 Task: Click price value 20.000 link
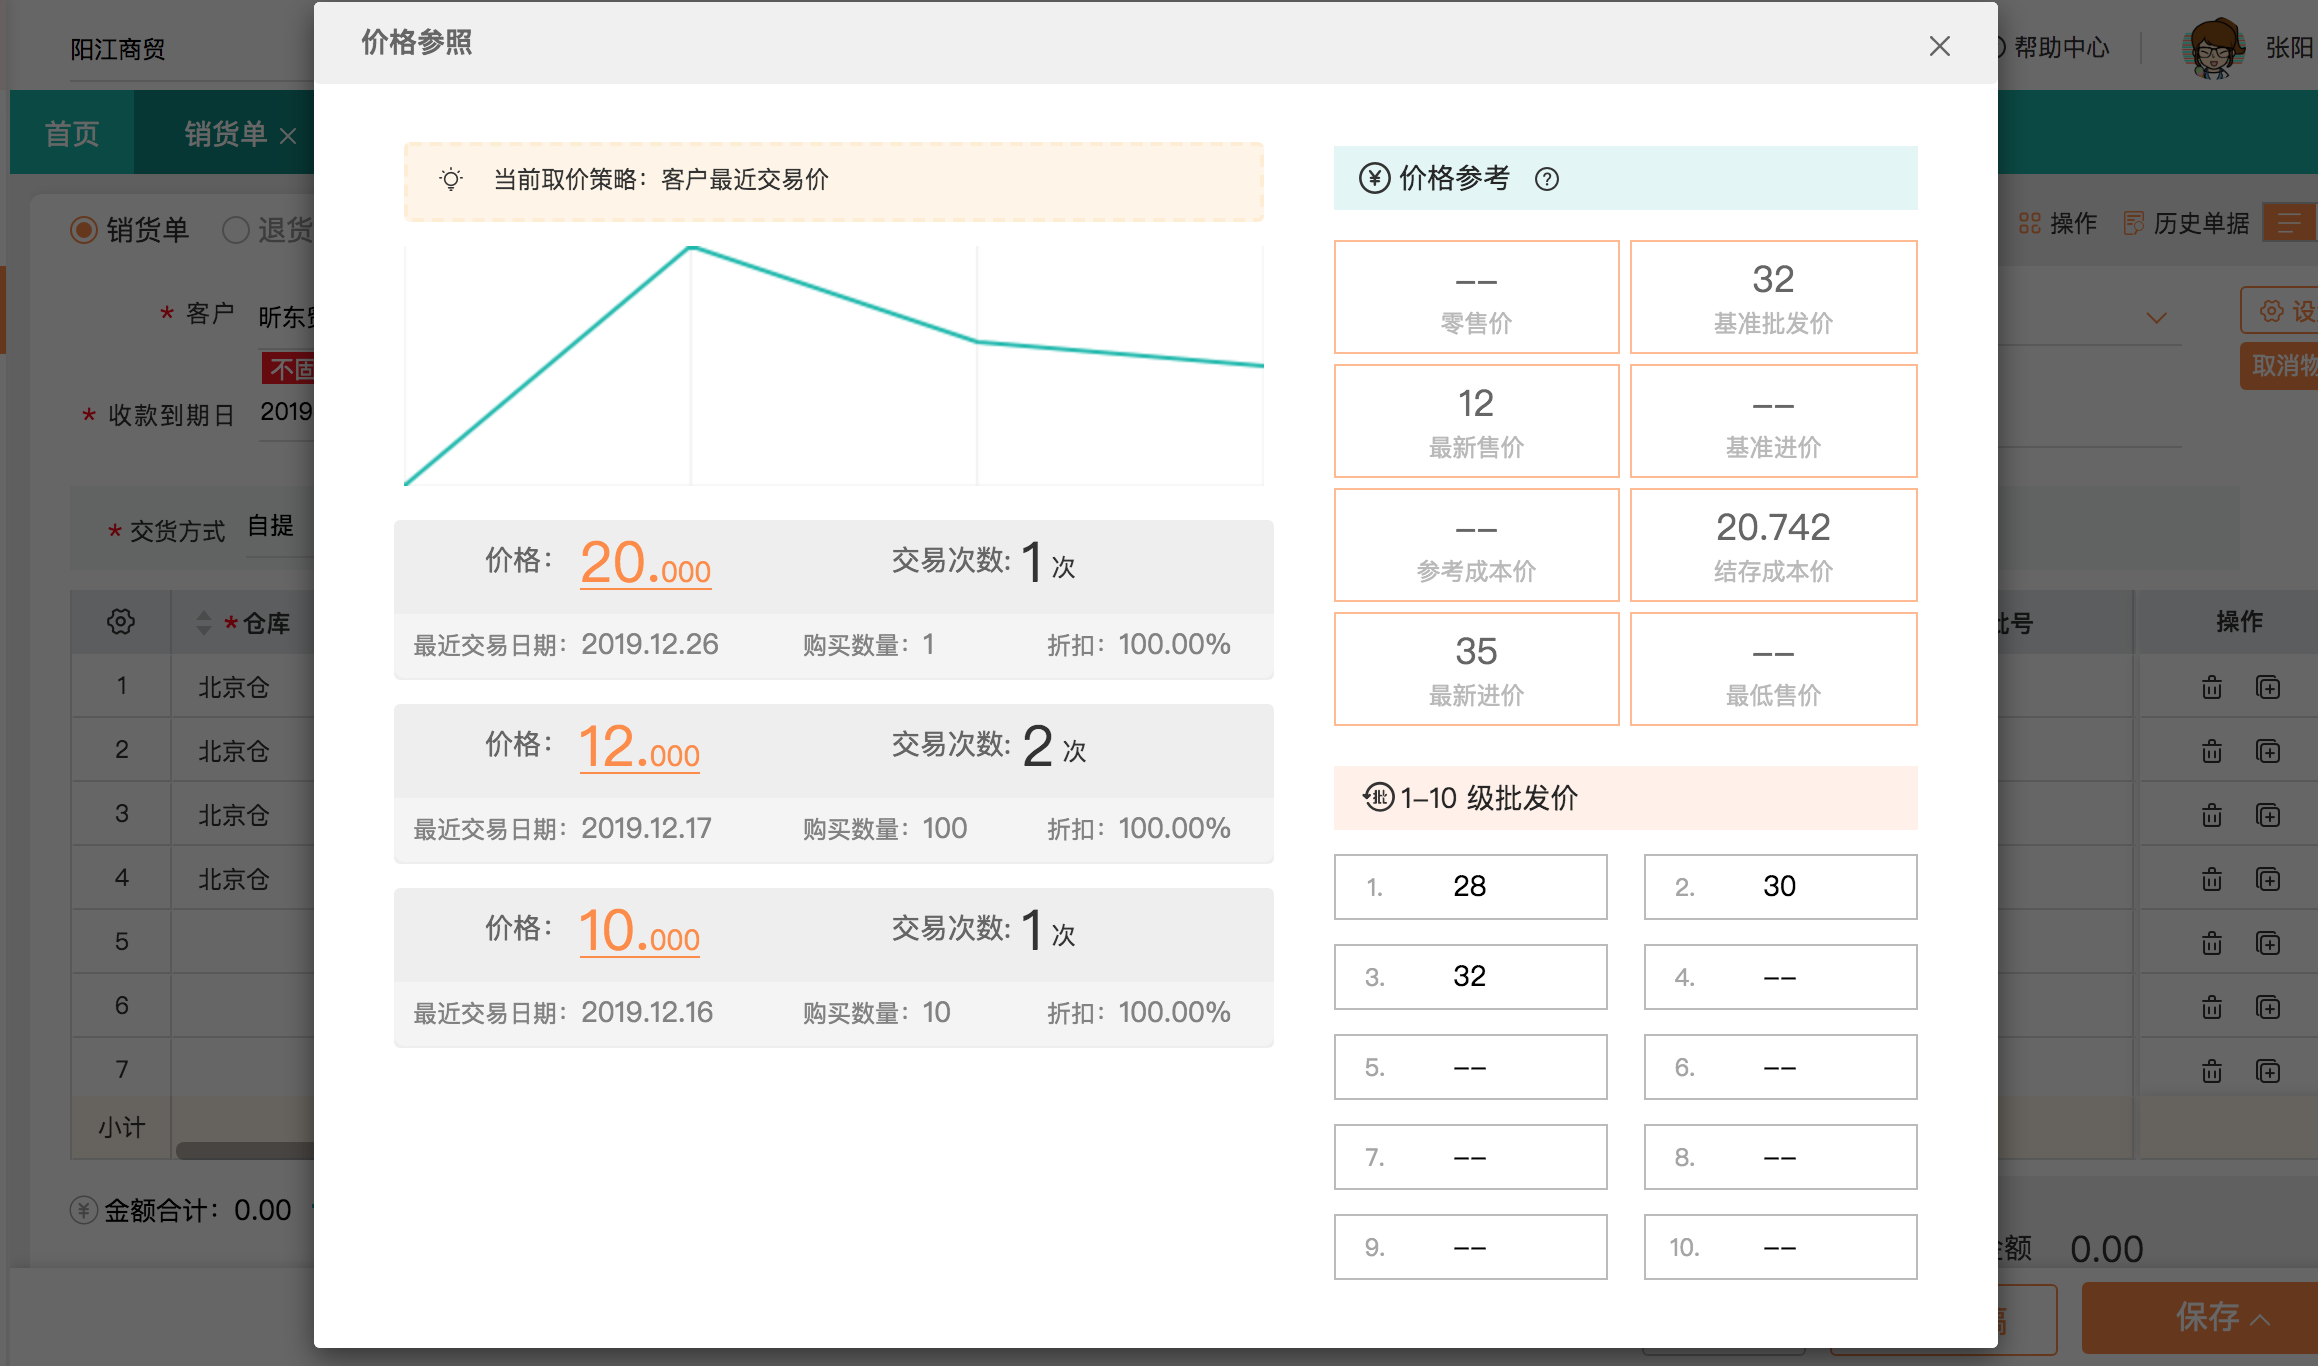tap(644, 568)
